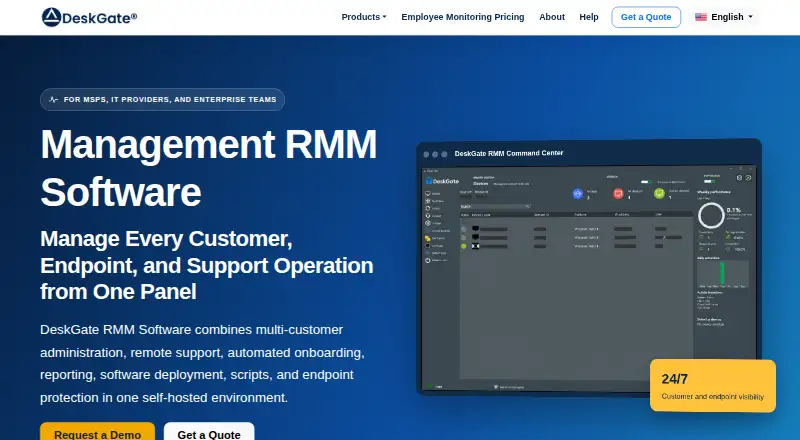Open the DeskGate RMM Command Center screenshot
The width and height of the screenshot is (800, 440).
pyautogui.click(x=589, y=278)
